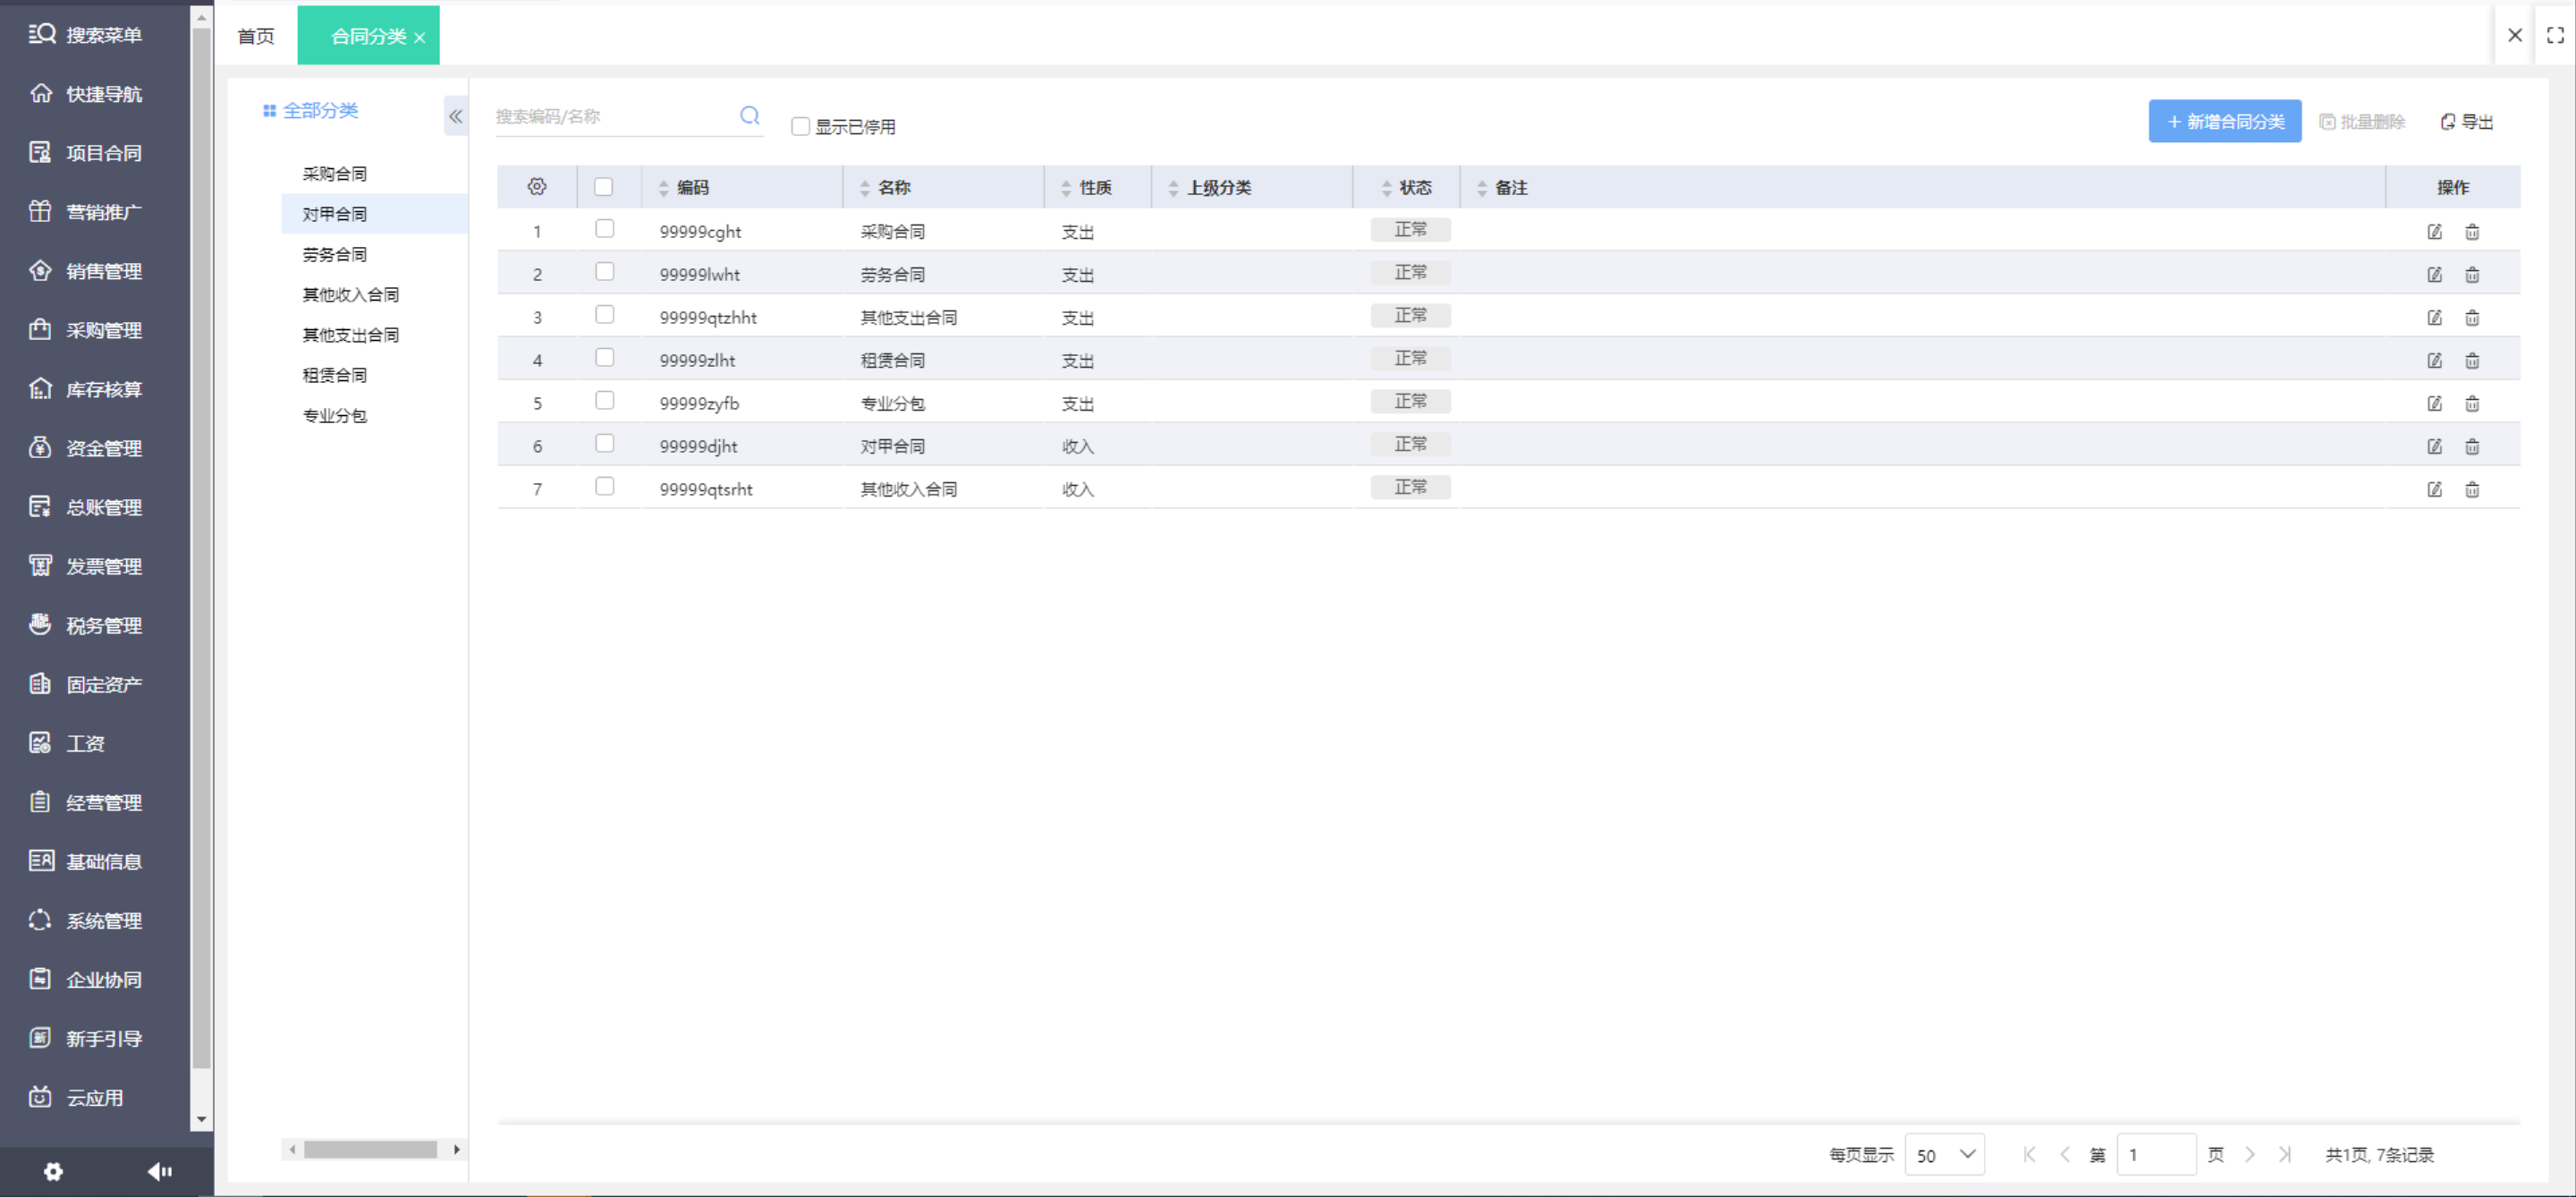The height and width of the screenshot is (1197, 2576).
Task: Select the checkbox for row 3
Action: pos(603,316)
